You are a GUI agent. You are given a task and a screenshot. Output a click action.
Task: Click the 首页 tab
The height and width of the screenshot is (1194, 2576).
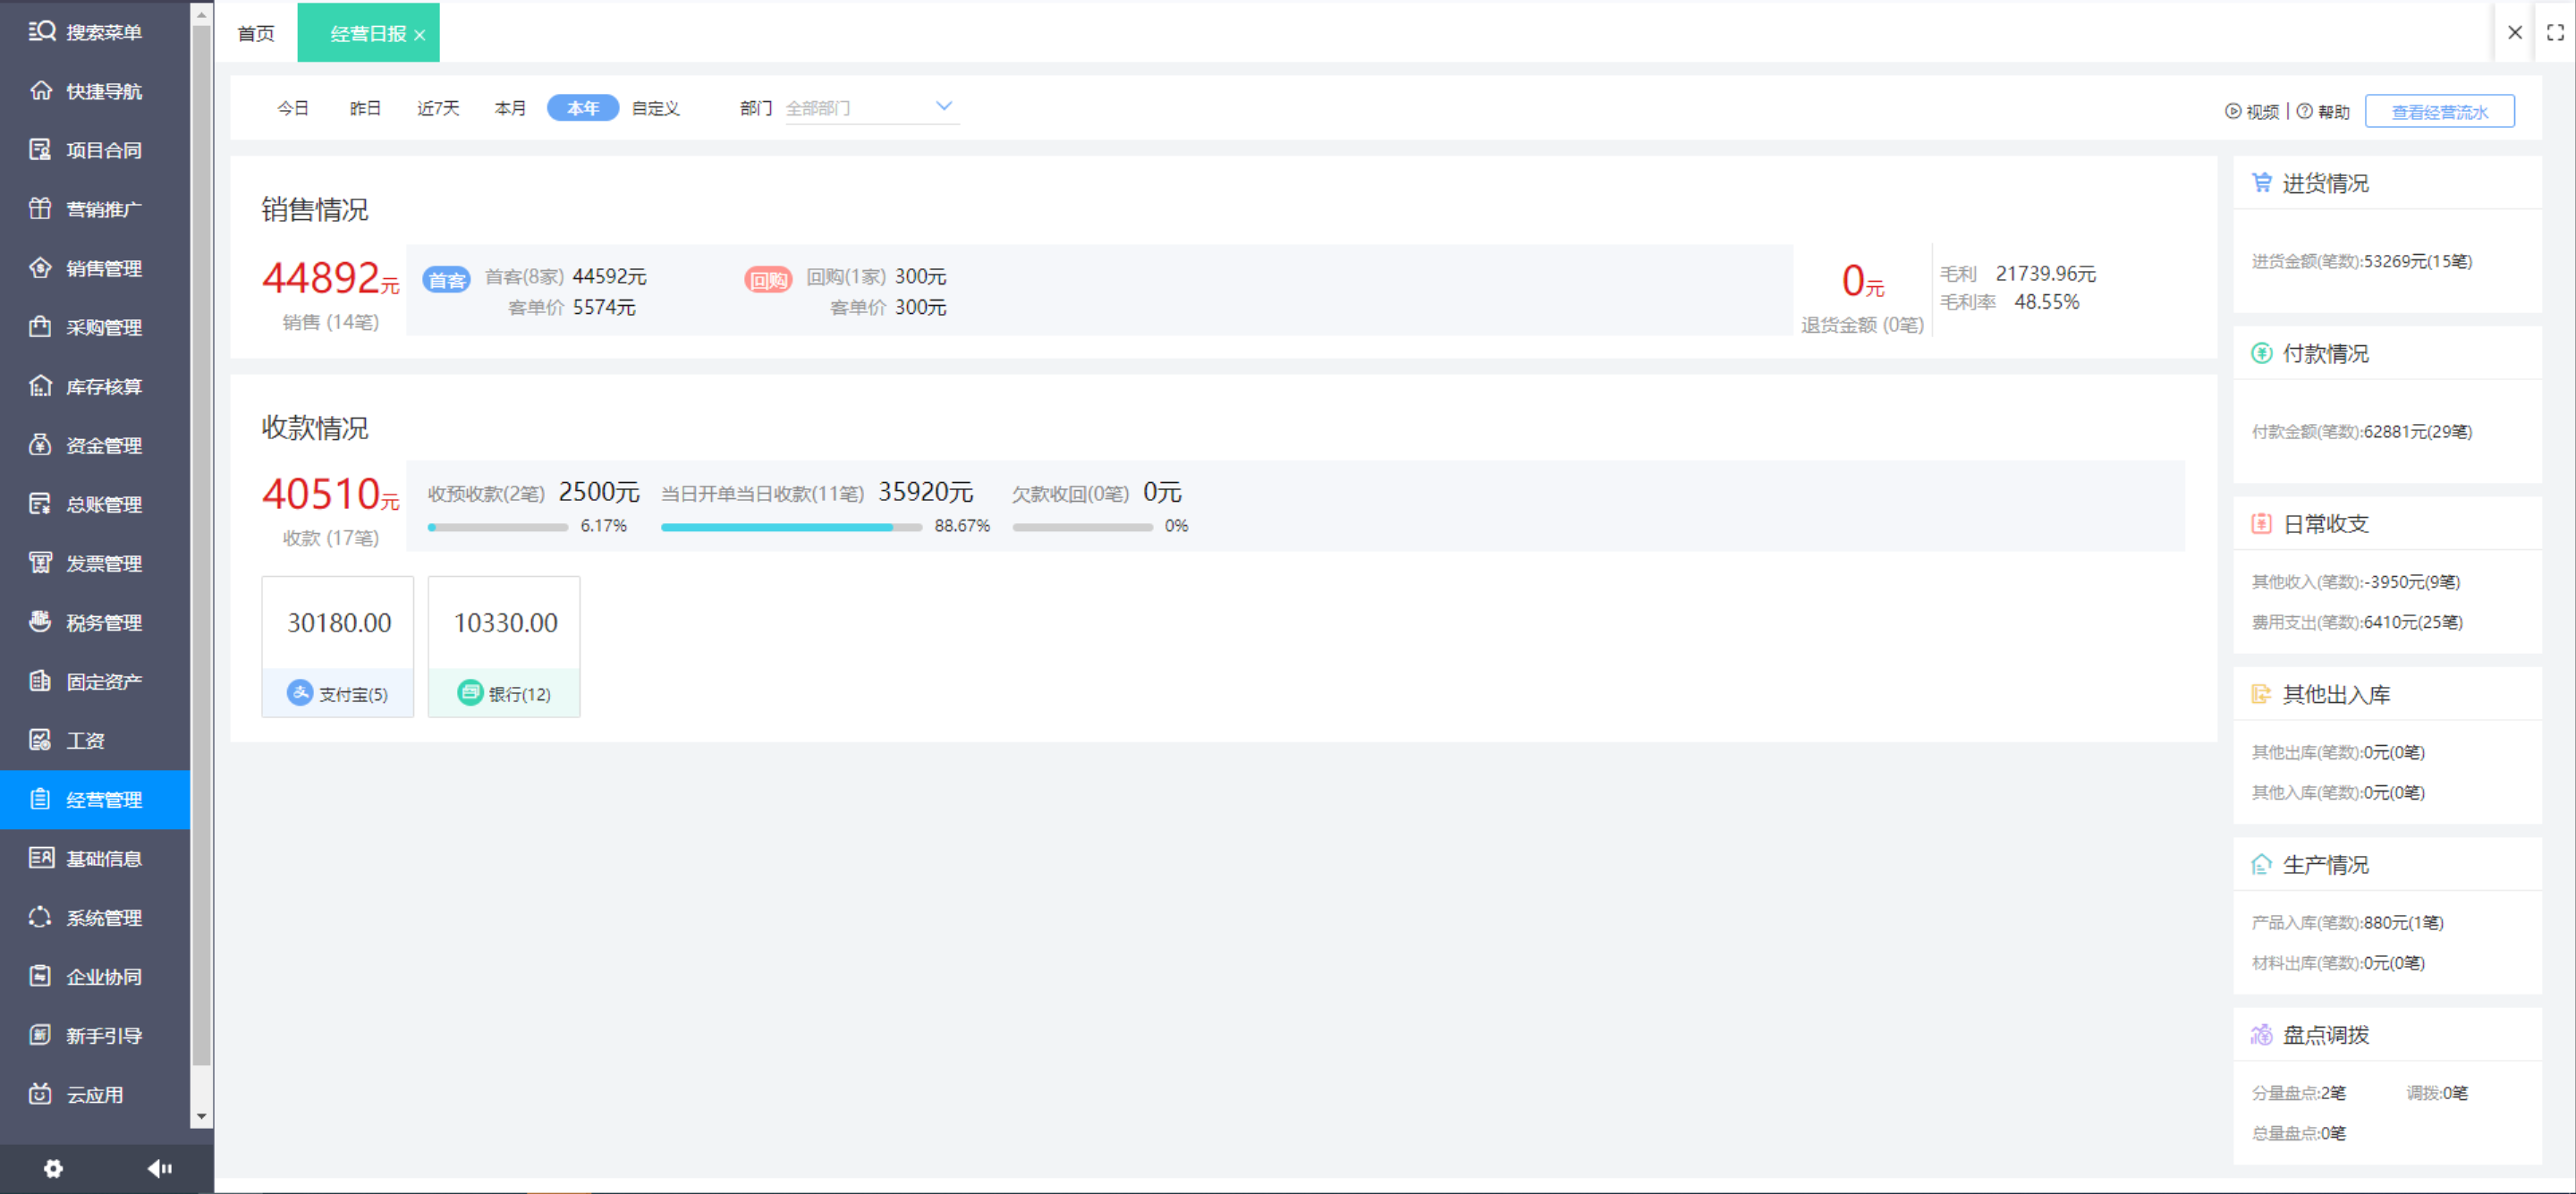point(258,33)
